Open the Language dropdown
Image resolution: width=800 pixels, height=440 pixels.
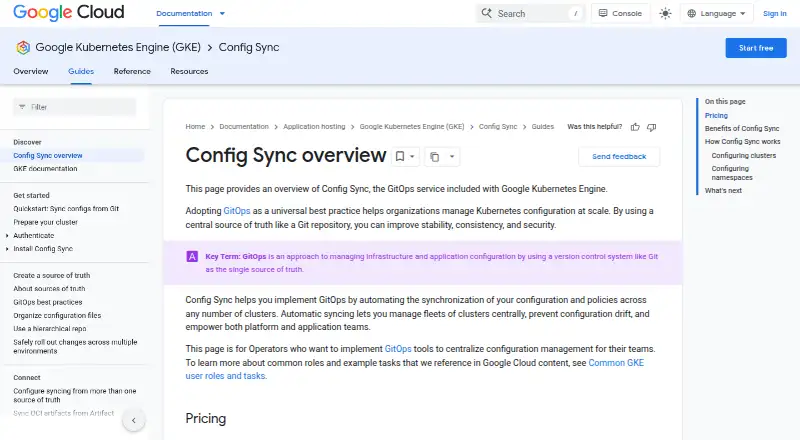[716, 14]
